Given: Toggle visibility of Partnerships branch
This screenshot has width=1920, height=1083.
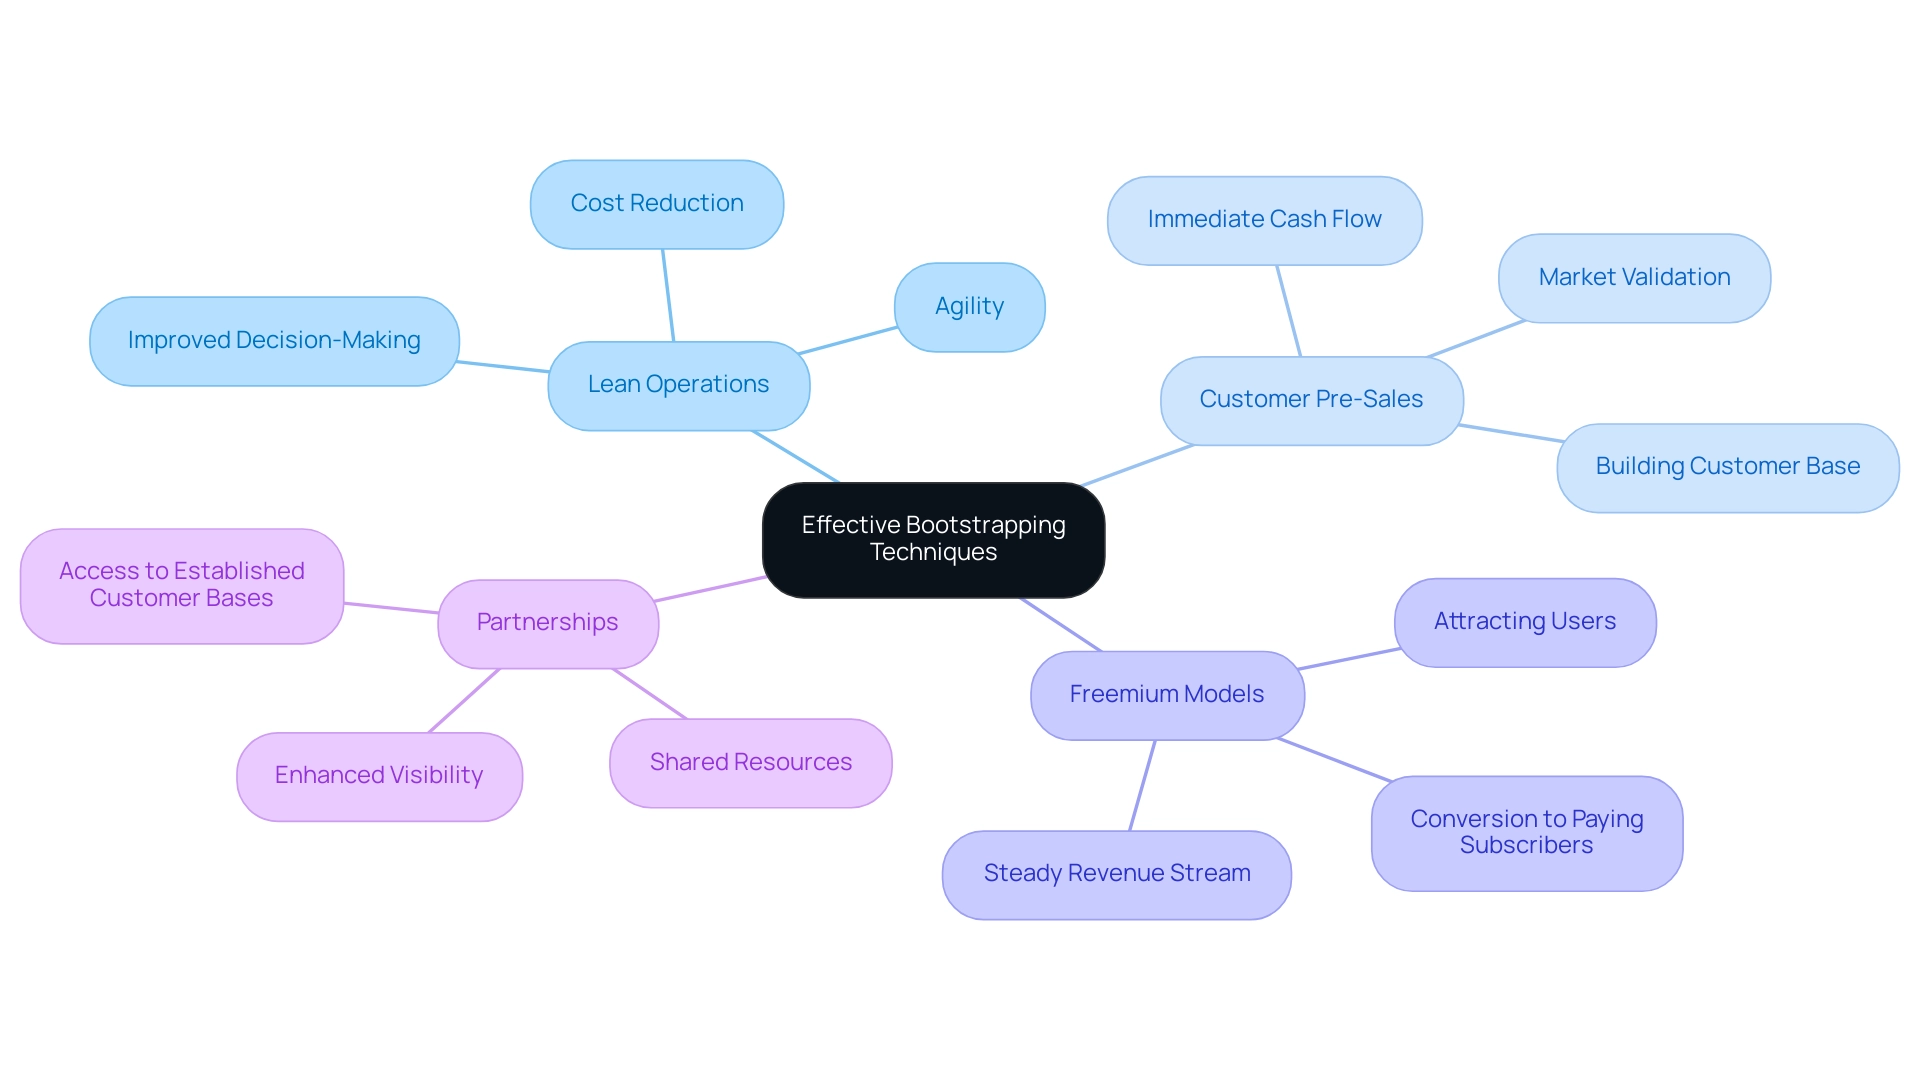Looking at the screenshot, I should tap(546, 620).
